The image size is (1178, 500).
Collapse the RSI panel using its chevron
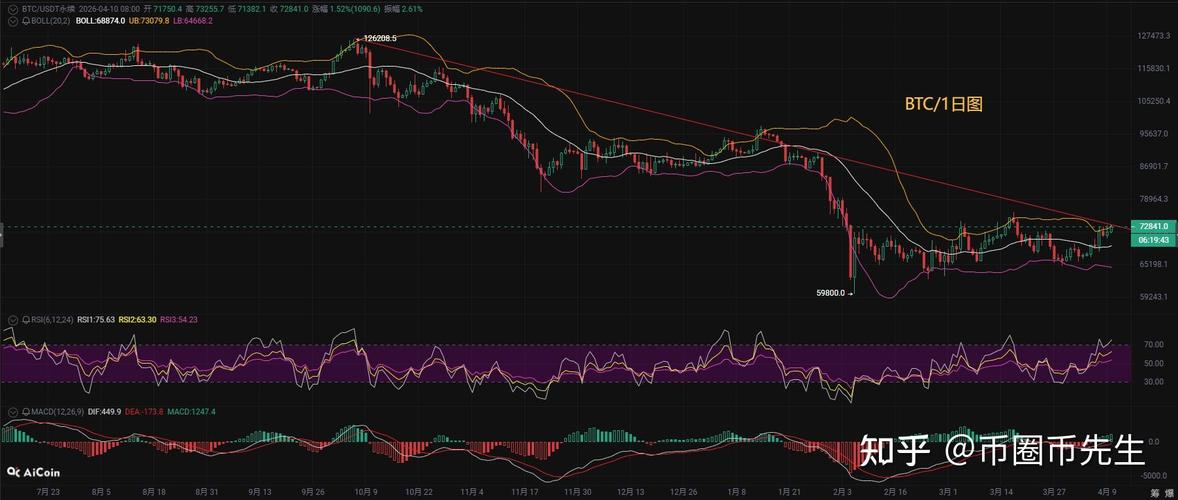[x=11, y=320]
